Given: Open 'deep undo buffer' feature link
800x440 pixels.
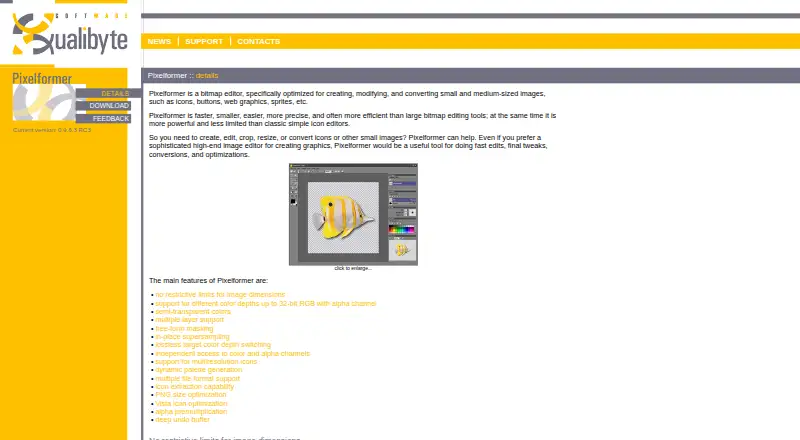Looking at the screenshot, I should click(x=182, y=420).
